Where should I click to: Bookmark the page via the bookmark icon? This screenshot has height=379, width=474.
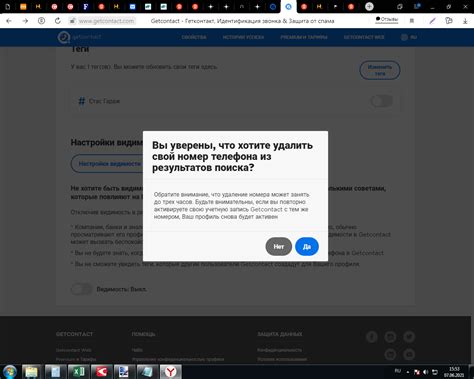point(412,21)
